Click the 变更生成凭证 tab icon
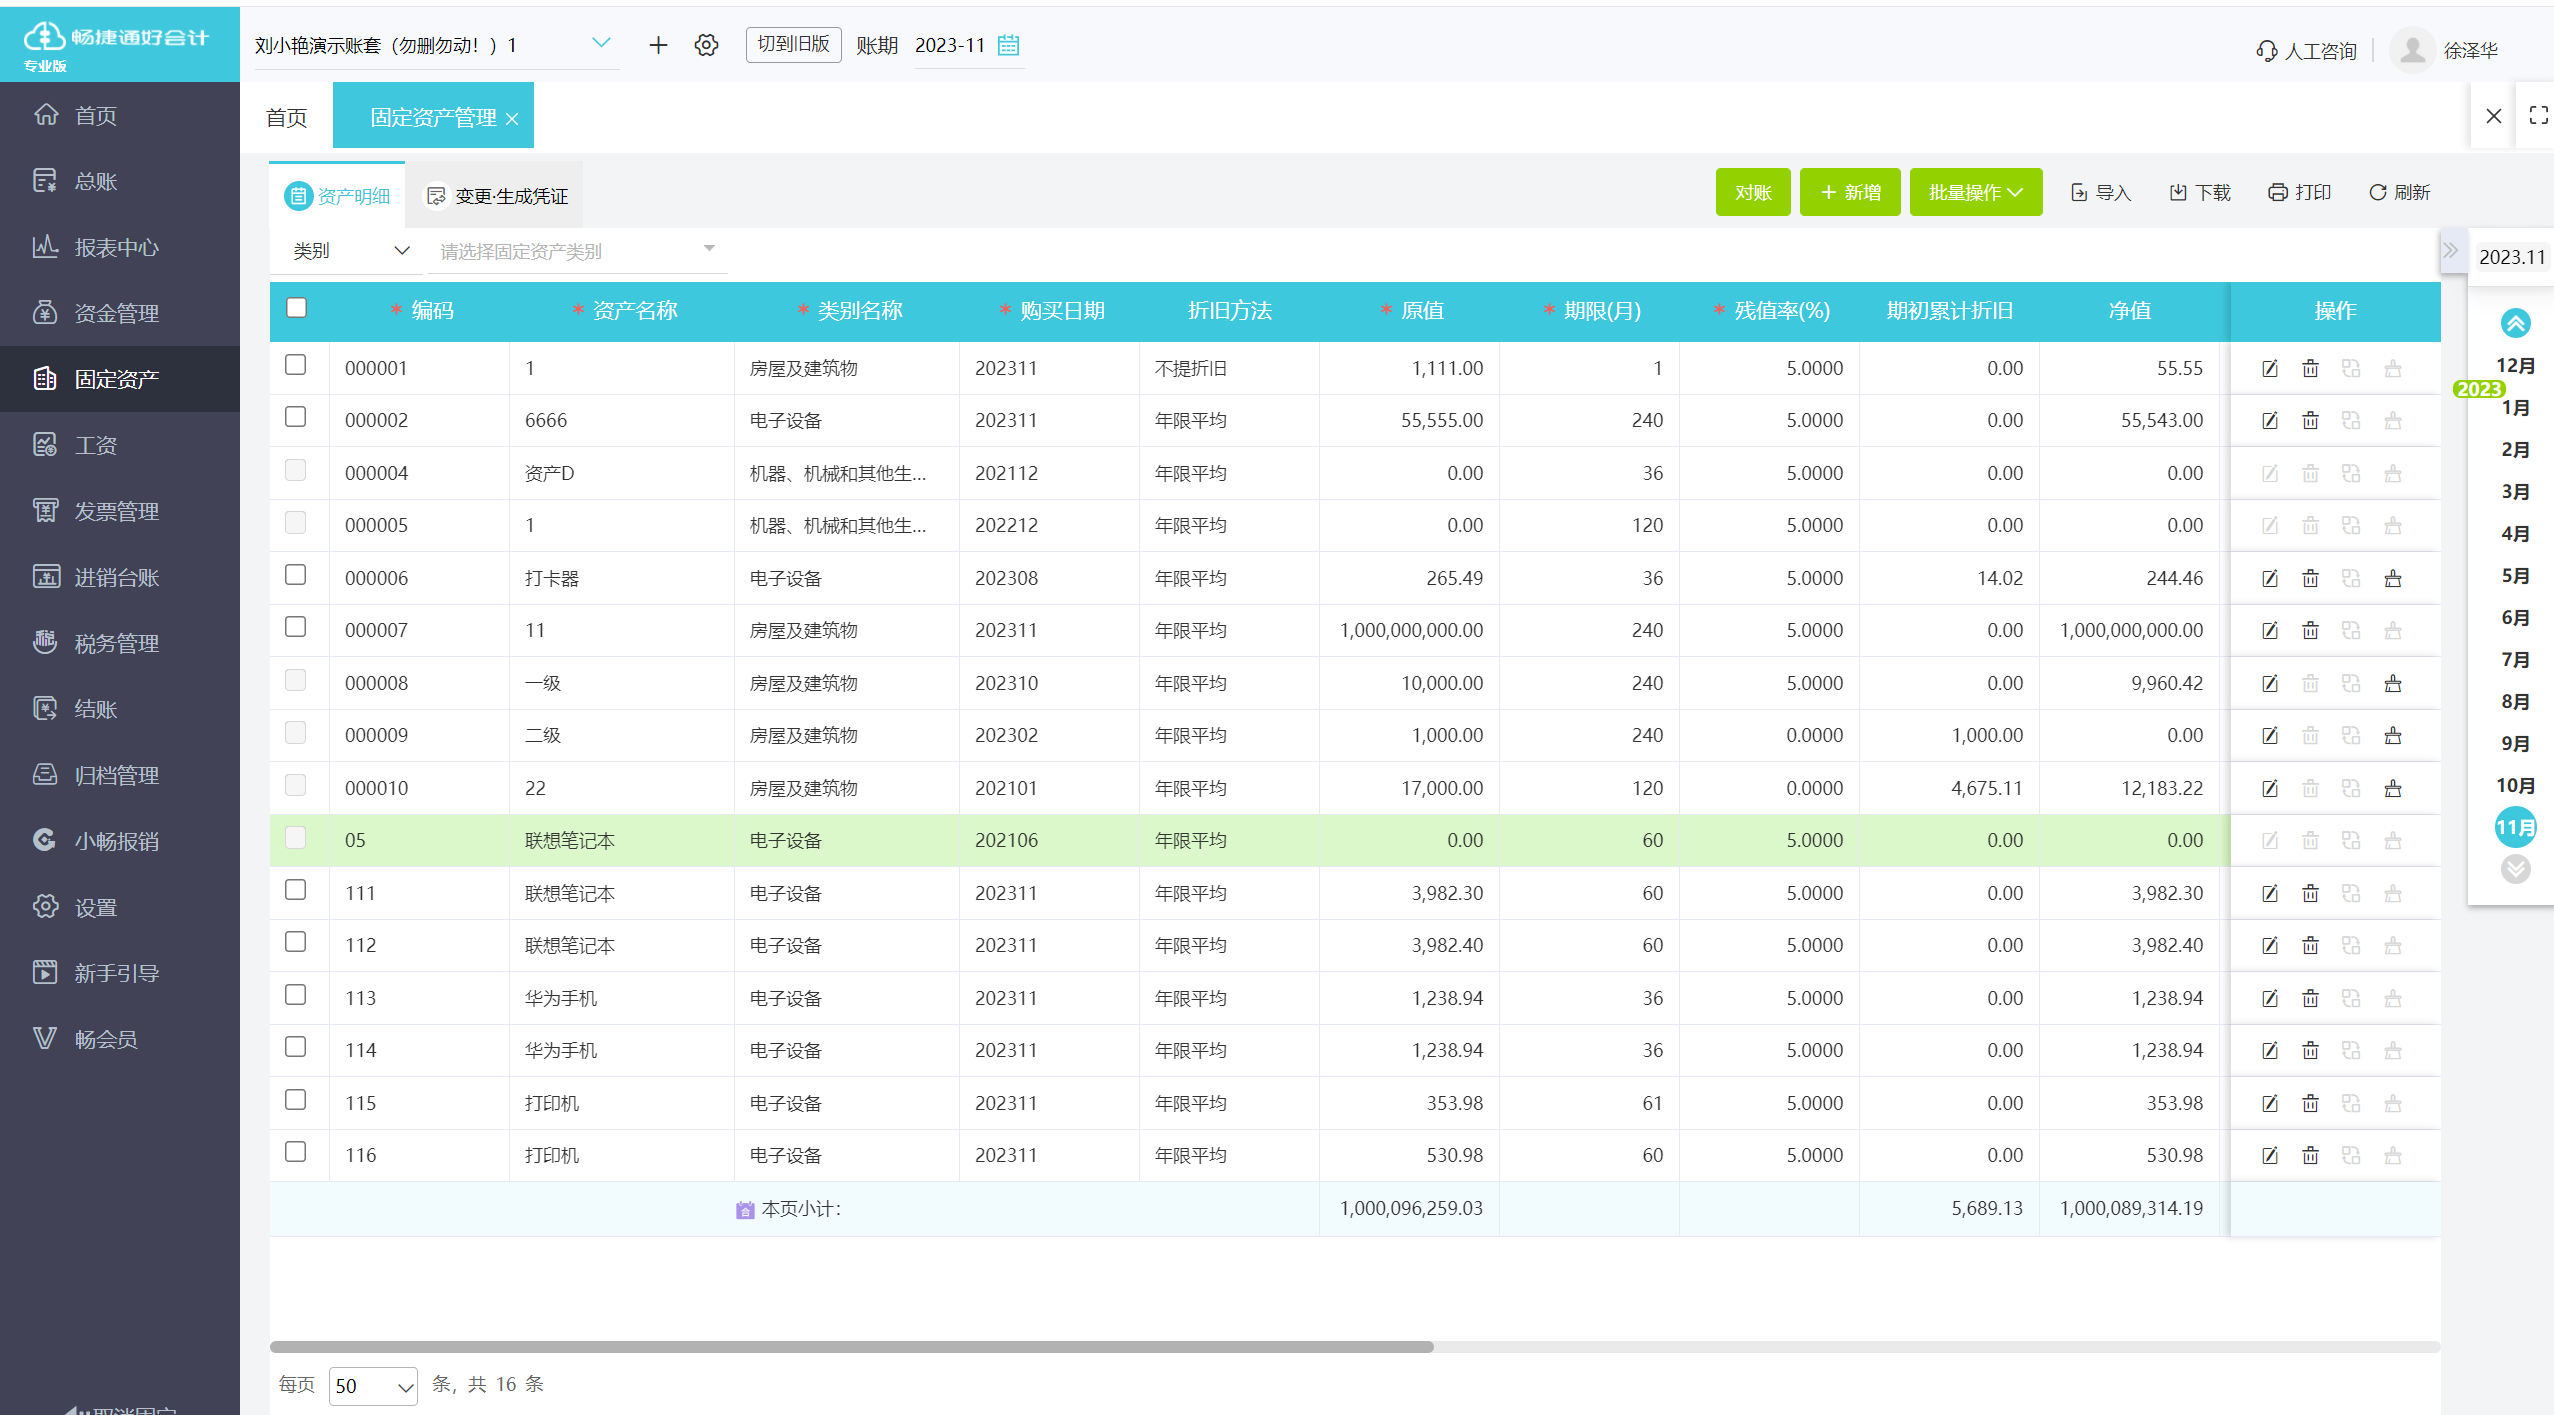The image size is (2554, 1415). click(x=437, y=195)
